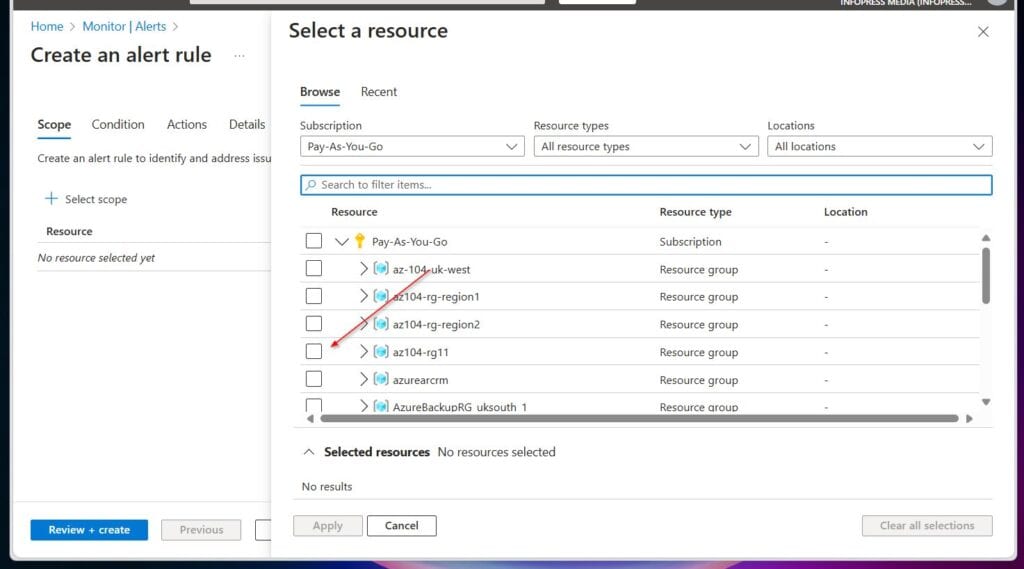The height and width of the screenshot is (569, 1024).
Task: Click the Apply button
Action: pyautogui.click(x=328, y=525)
